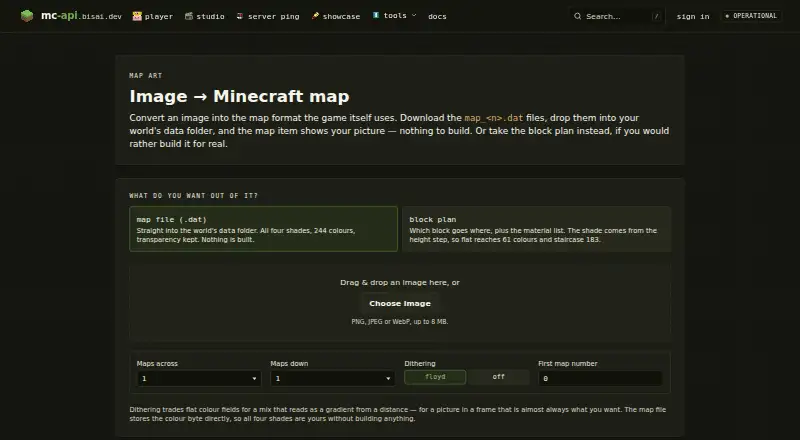This screenshot has width=800, height=440.
Task: Select the block plan output option
Action: tap(536, 229)
